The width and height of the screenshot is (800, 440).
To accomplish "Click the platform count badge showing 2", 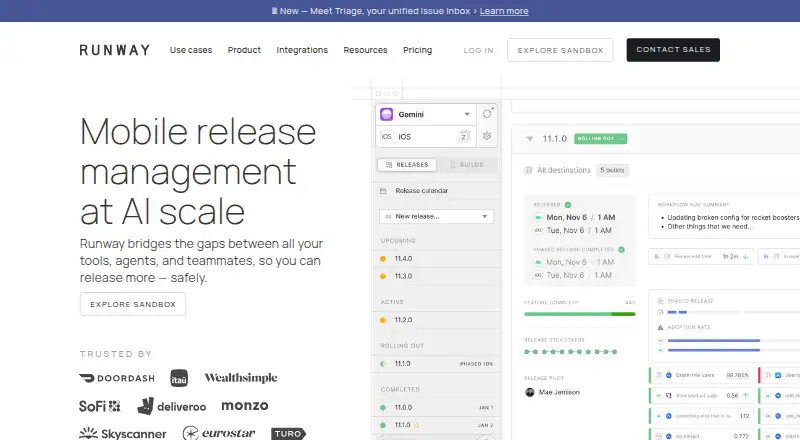I will coord(463,136).
